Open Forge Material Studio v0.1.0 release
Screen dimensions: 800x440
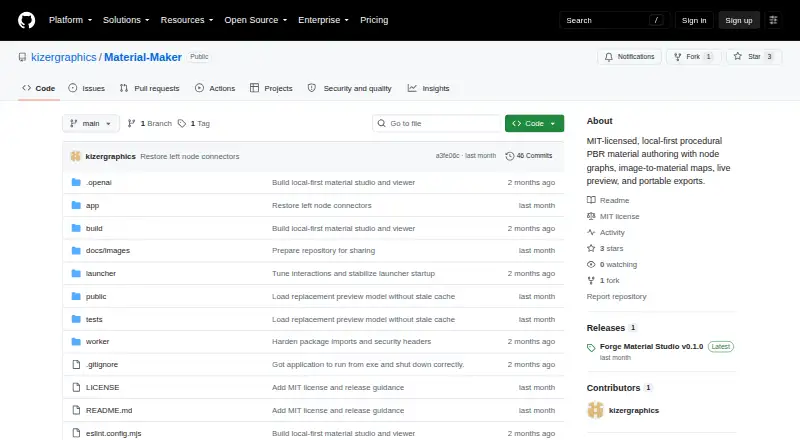[x=652, y=346]
